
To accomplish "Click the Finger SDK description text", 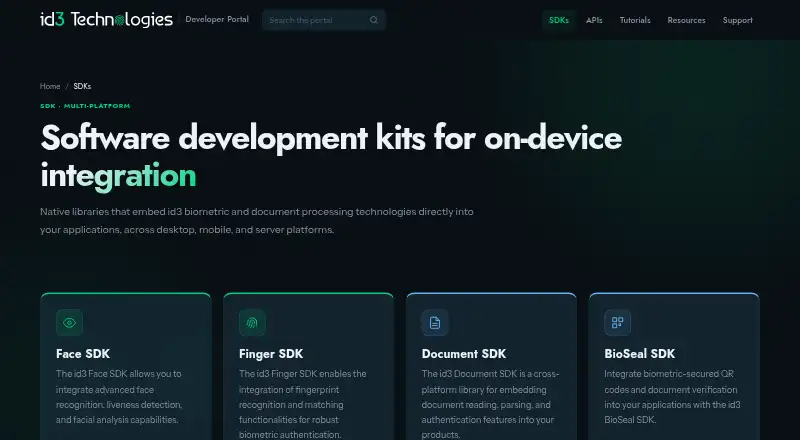I will click(303, 404).
